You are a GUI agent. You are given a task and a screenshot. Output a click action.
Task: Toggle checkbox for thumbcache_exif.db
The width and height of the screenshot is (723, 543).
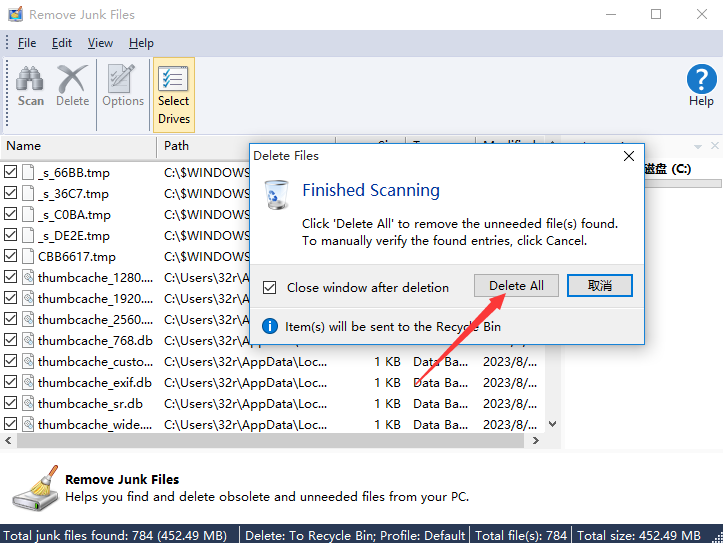[11, 382]
